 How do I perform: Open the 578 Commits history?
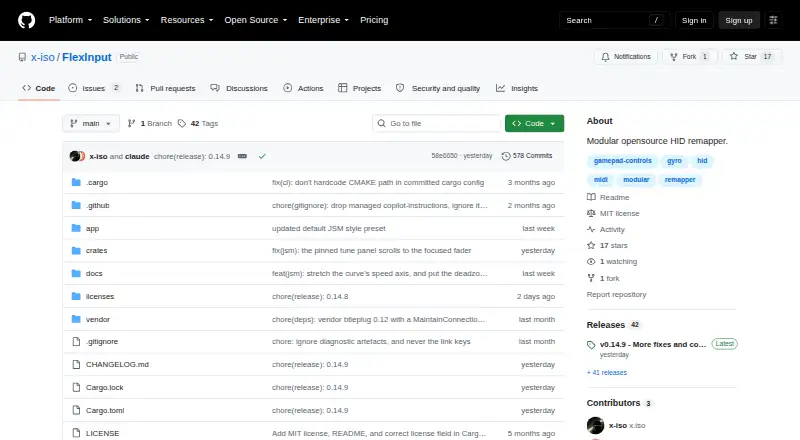coord(527,156)
